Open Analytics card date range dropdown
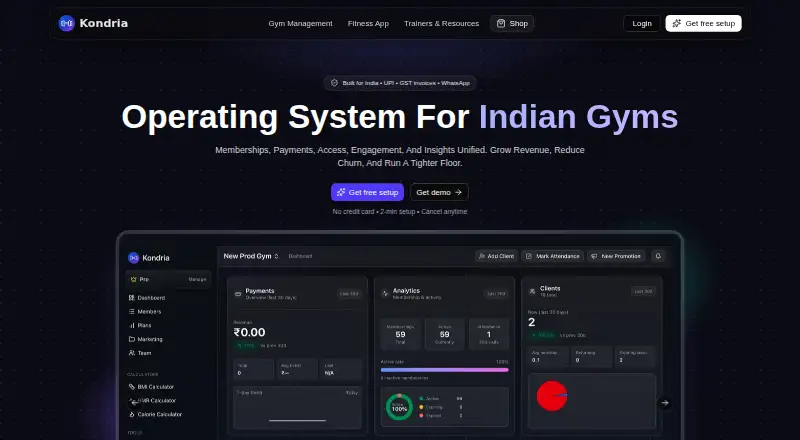 496,294
